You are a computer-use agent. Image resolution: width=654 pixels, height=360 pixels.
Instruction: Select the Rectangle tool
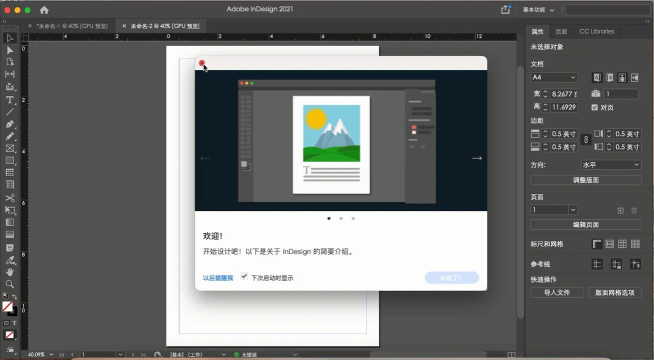pos(10,161)
